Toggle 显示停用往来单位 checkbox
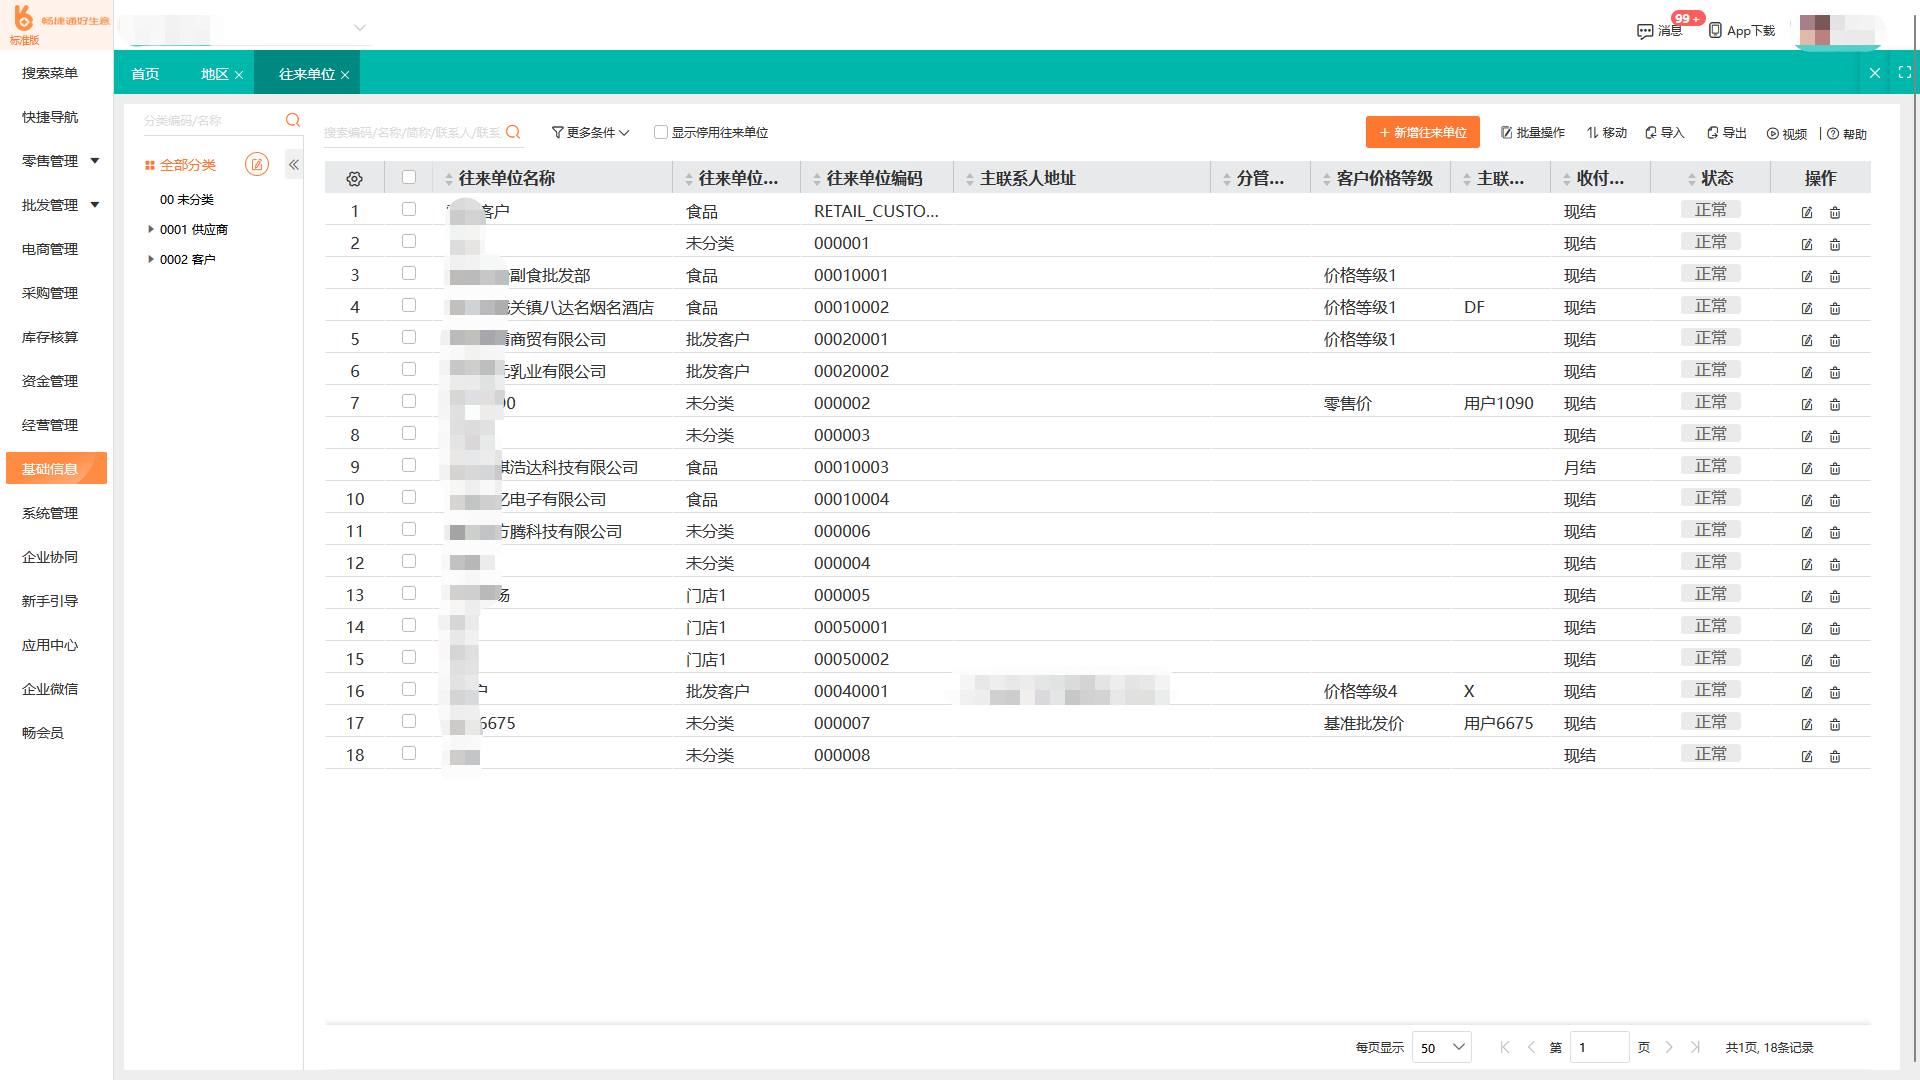Image resolution: width=1920 pixels, height=1080 pixels. tap(662, 132)
